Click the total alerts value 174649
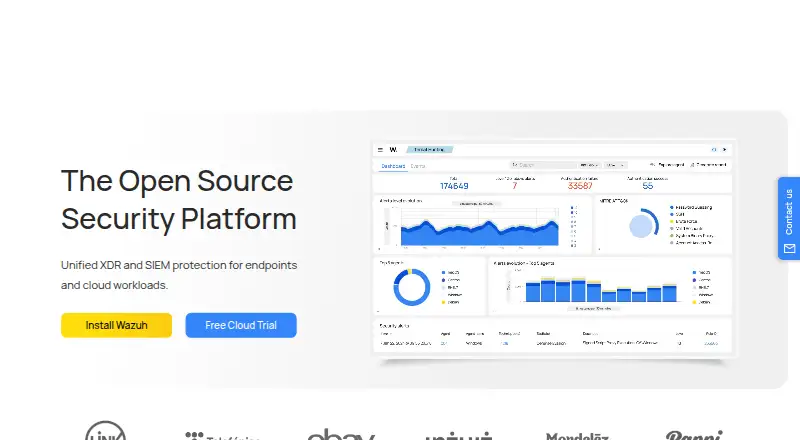Image resolution: width=800 pixels, height=440 pixels. (x=454, y=186)
